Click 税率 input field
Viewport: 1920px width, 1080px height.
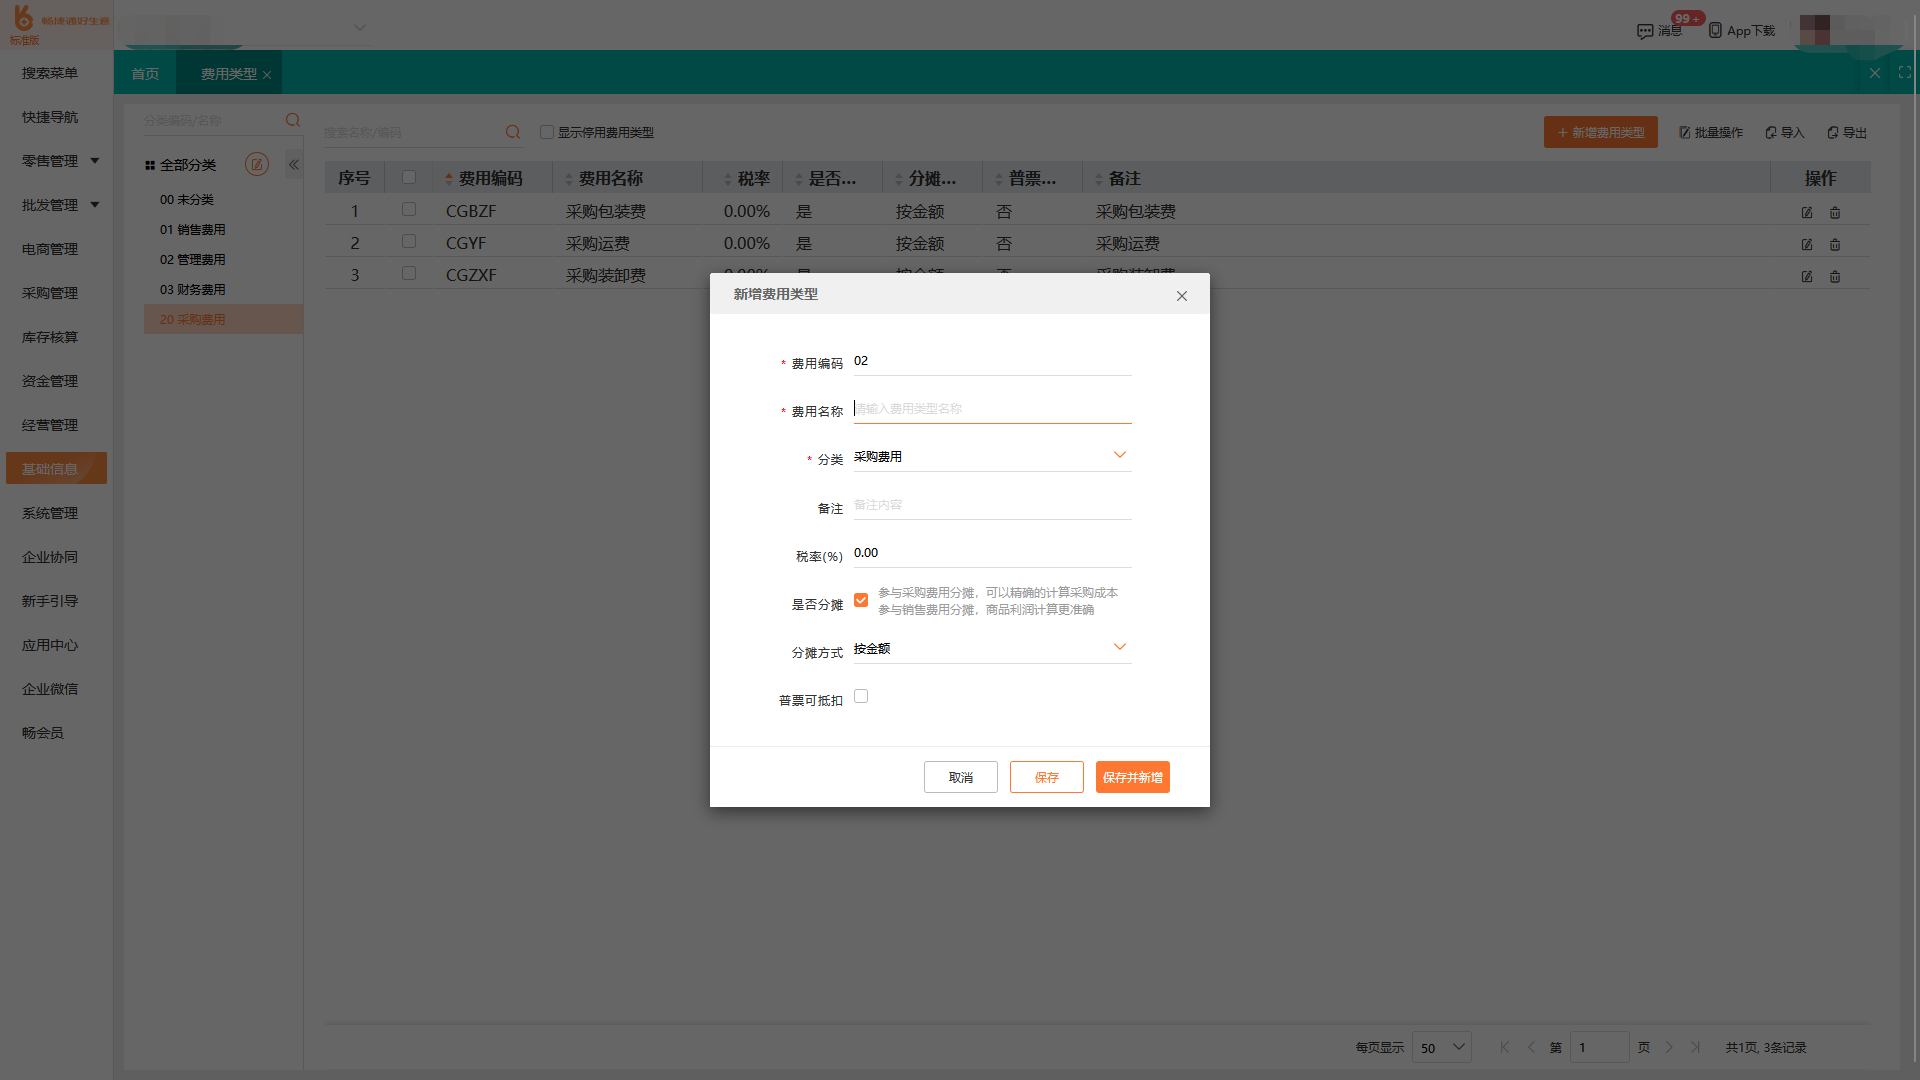[992, 553]
